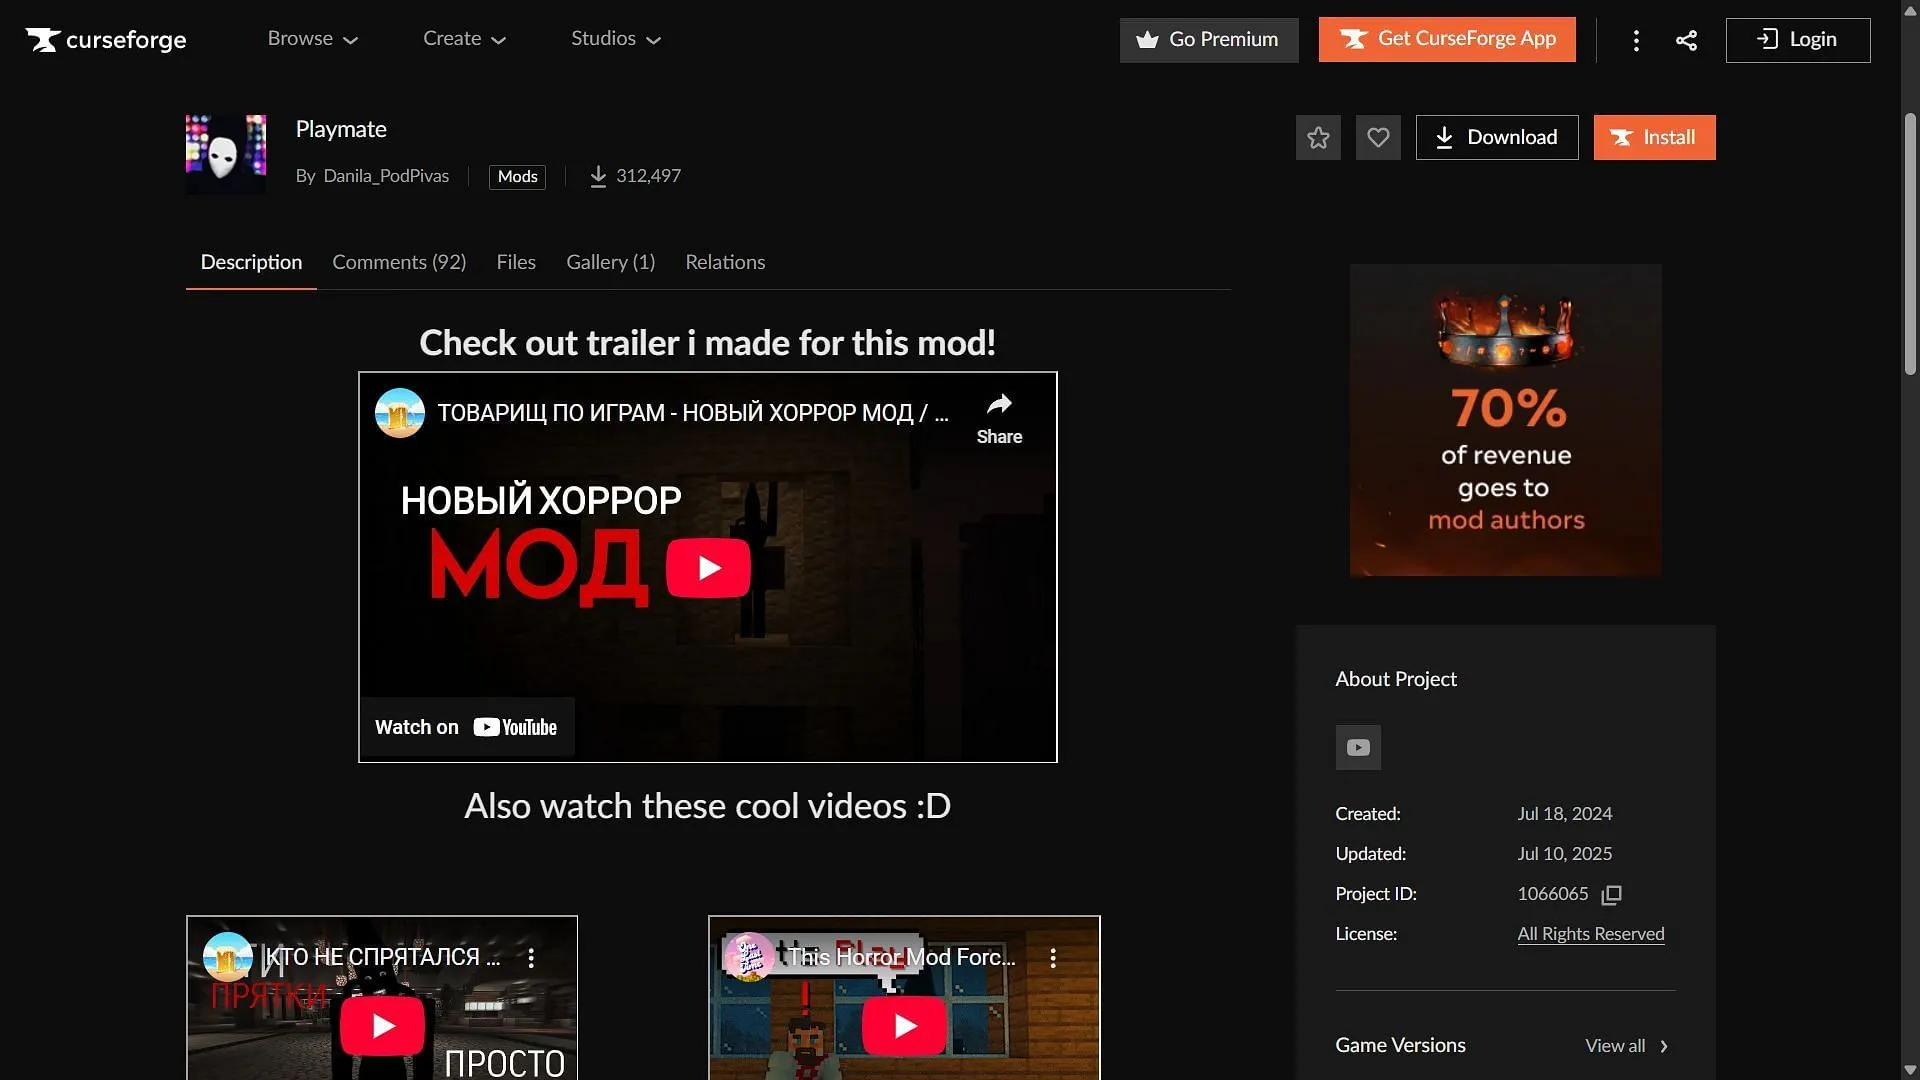Click the star favorite icon

pyautogui.click(x=1318, y=138)
